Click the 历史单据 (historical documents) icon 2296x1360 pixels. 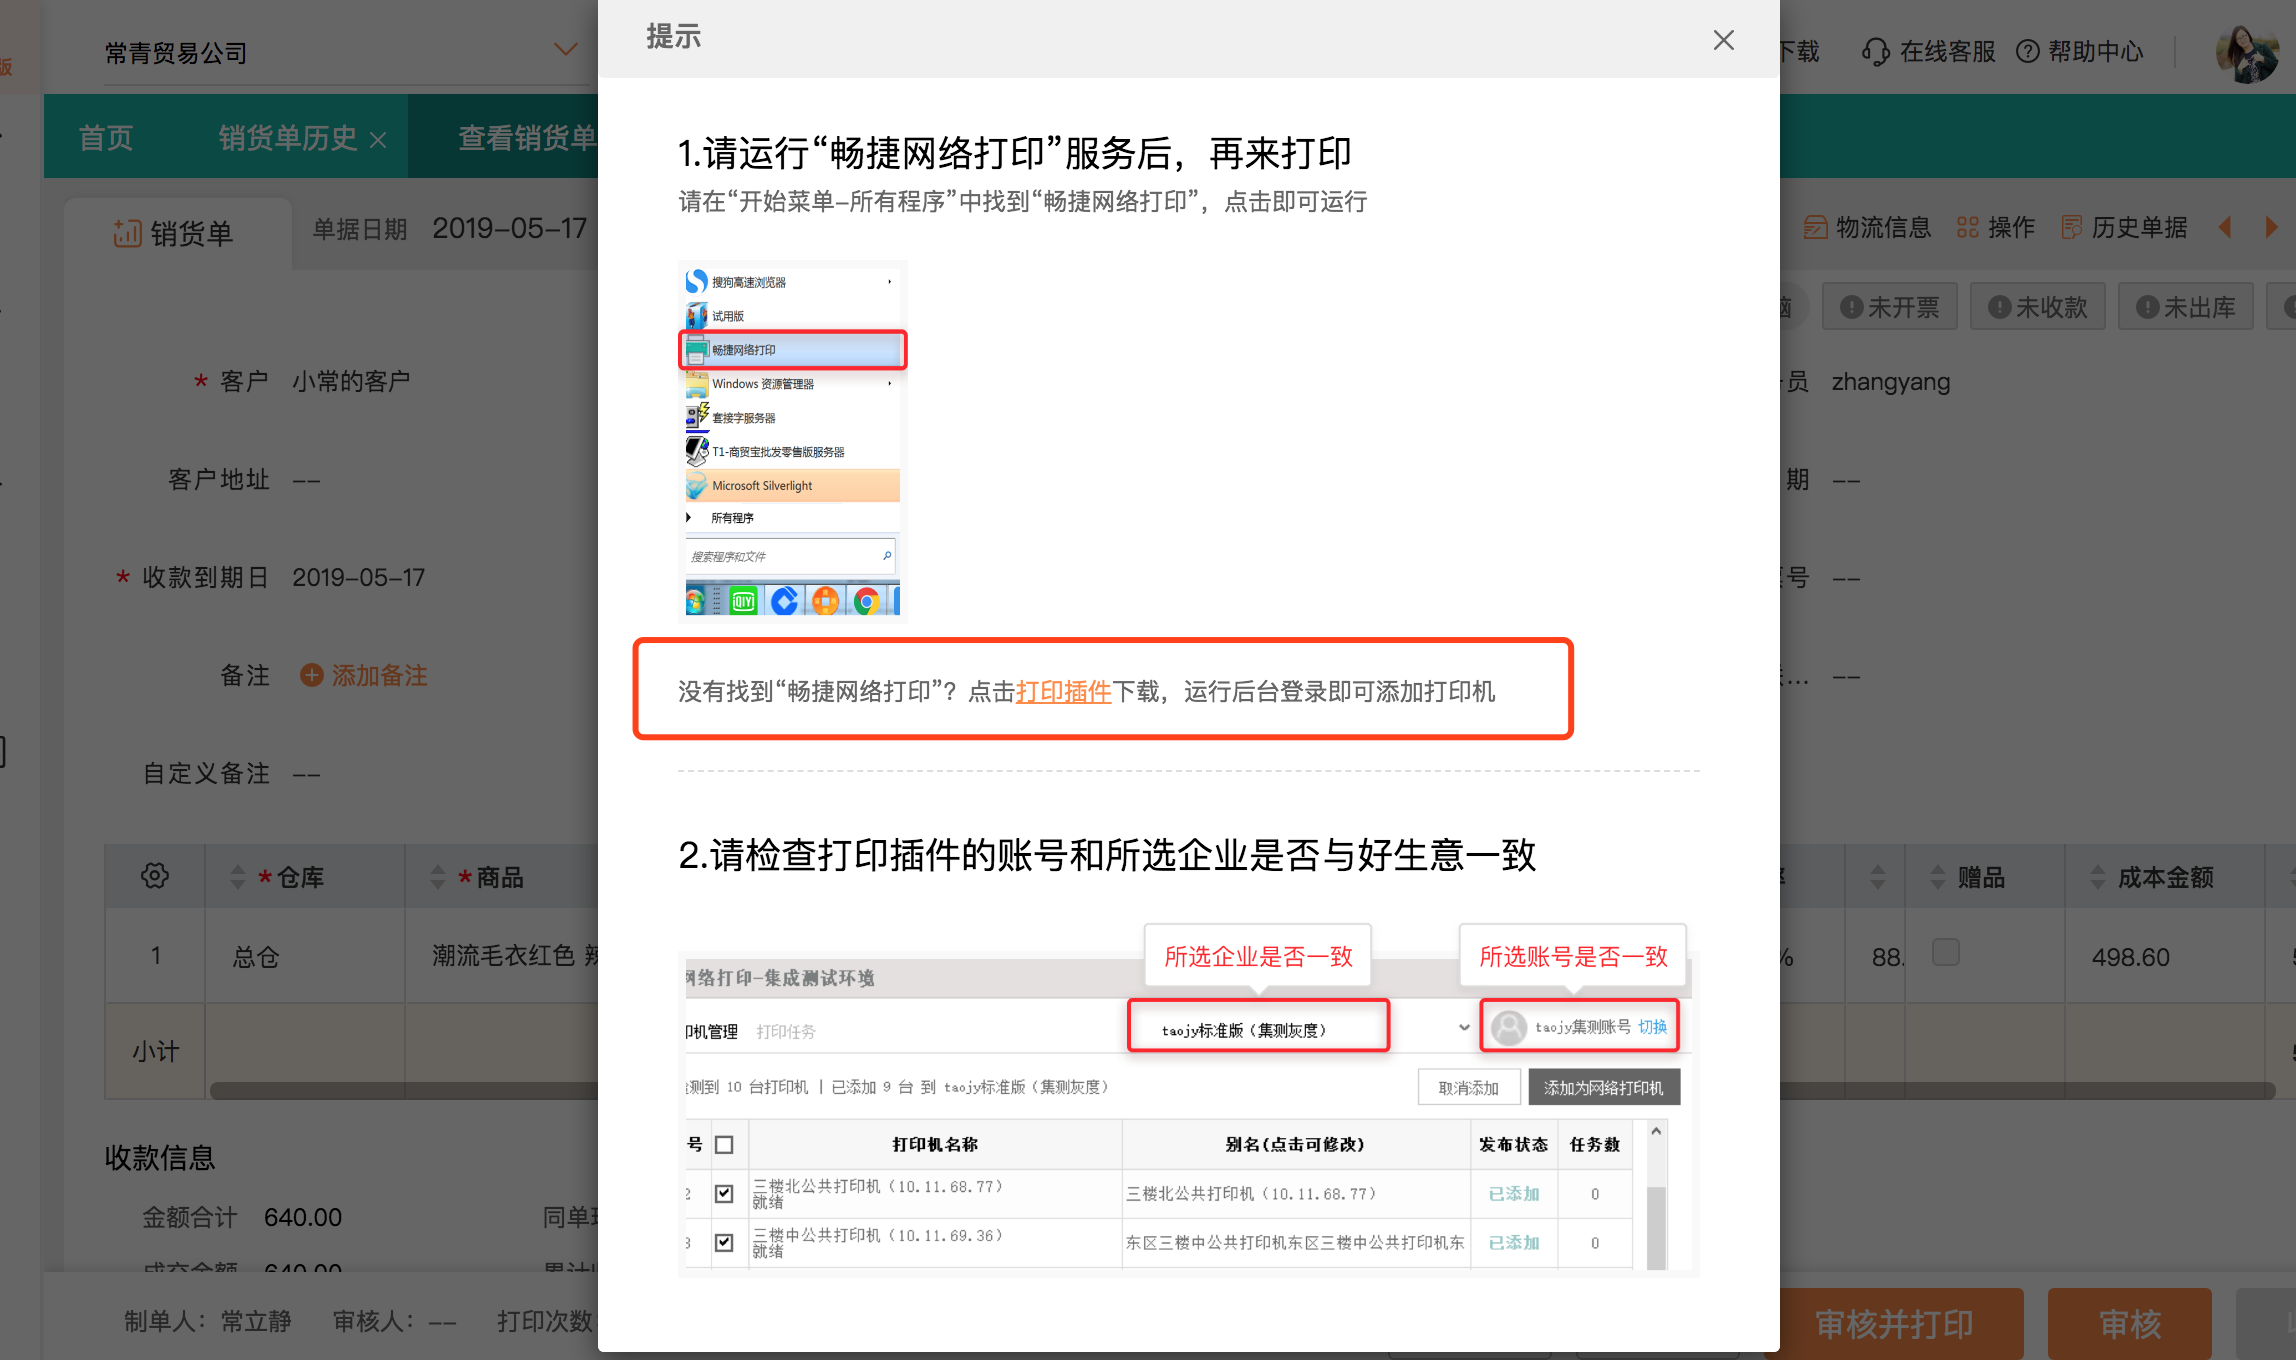[2076, 228]
